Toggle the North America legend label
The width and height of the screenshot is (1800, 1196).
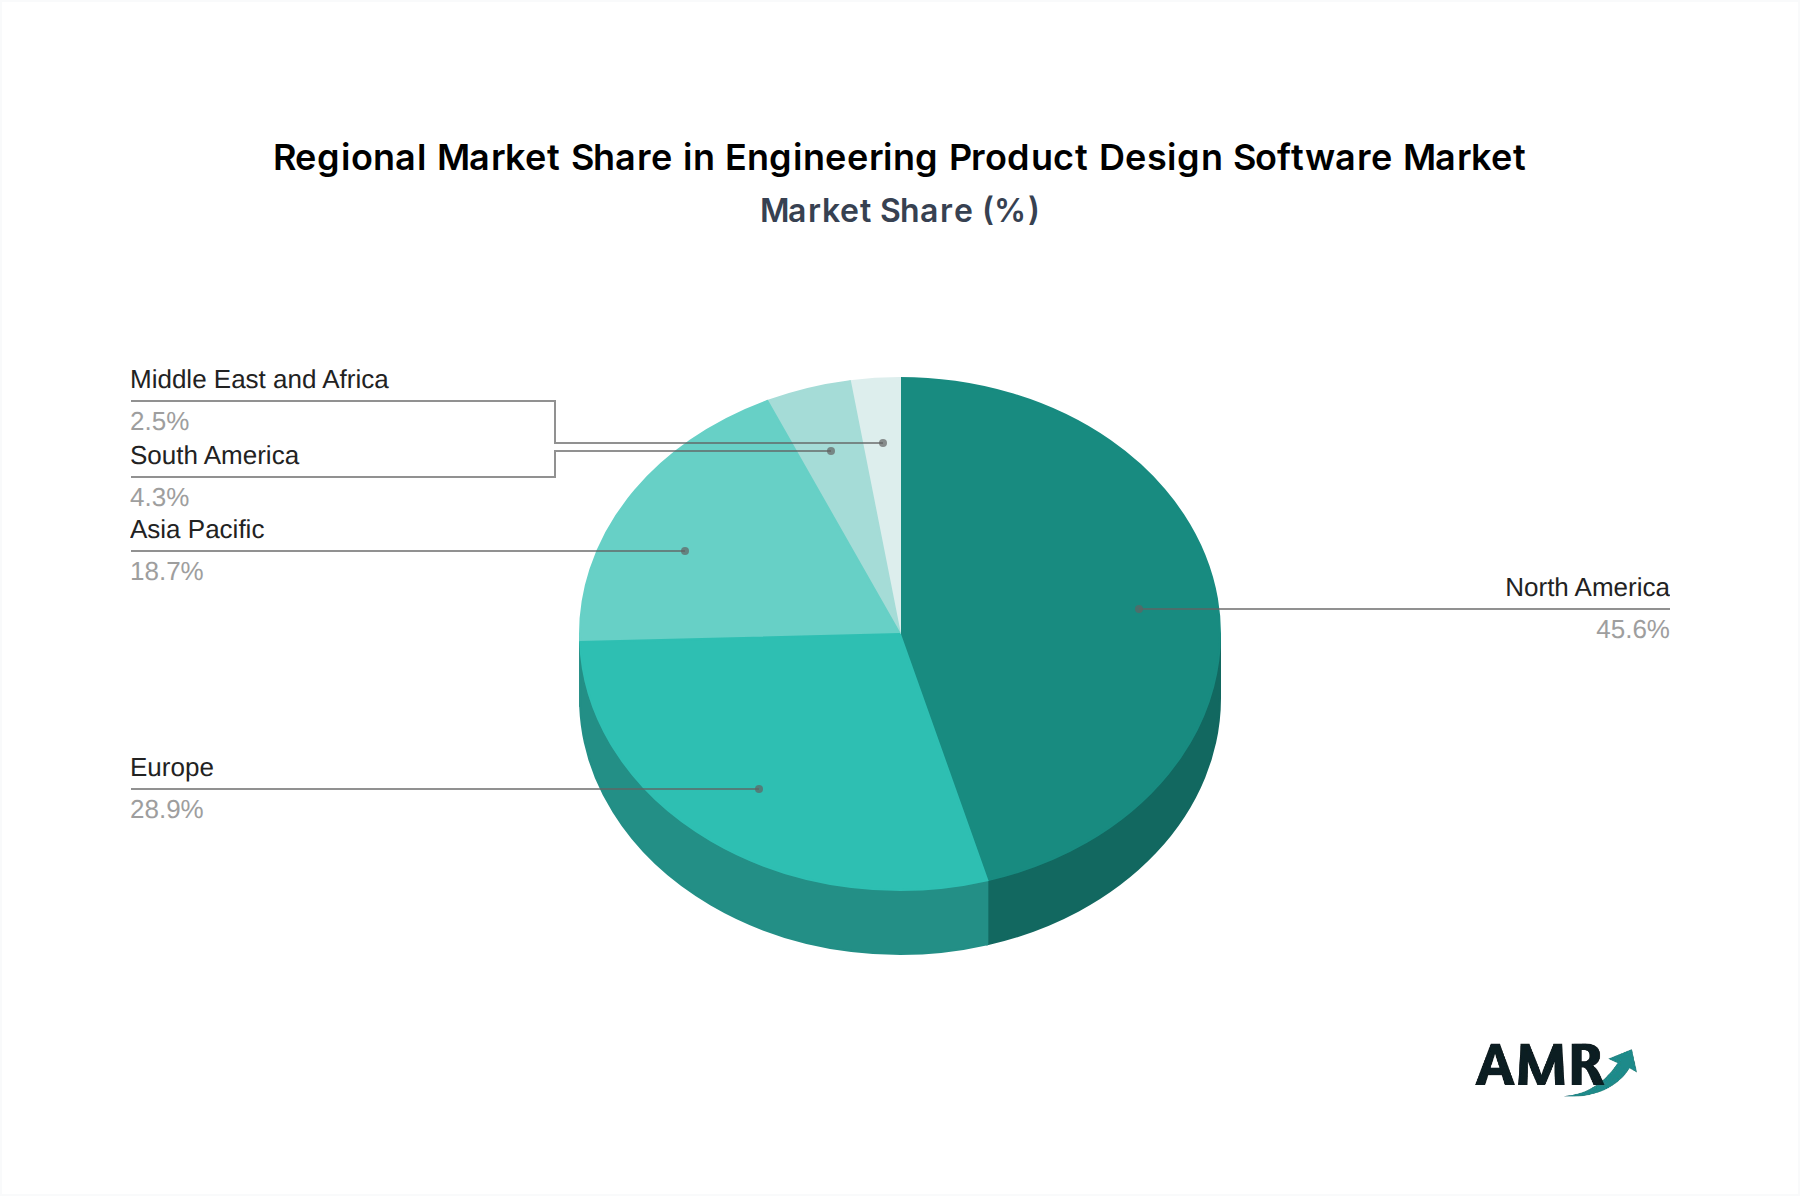(x=1587, y=588)
